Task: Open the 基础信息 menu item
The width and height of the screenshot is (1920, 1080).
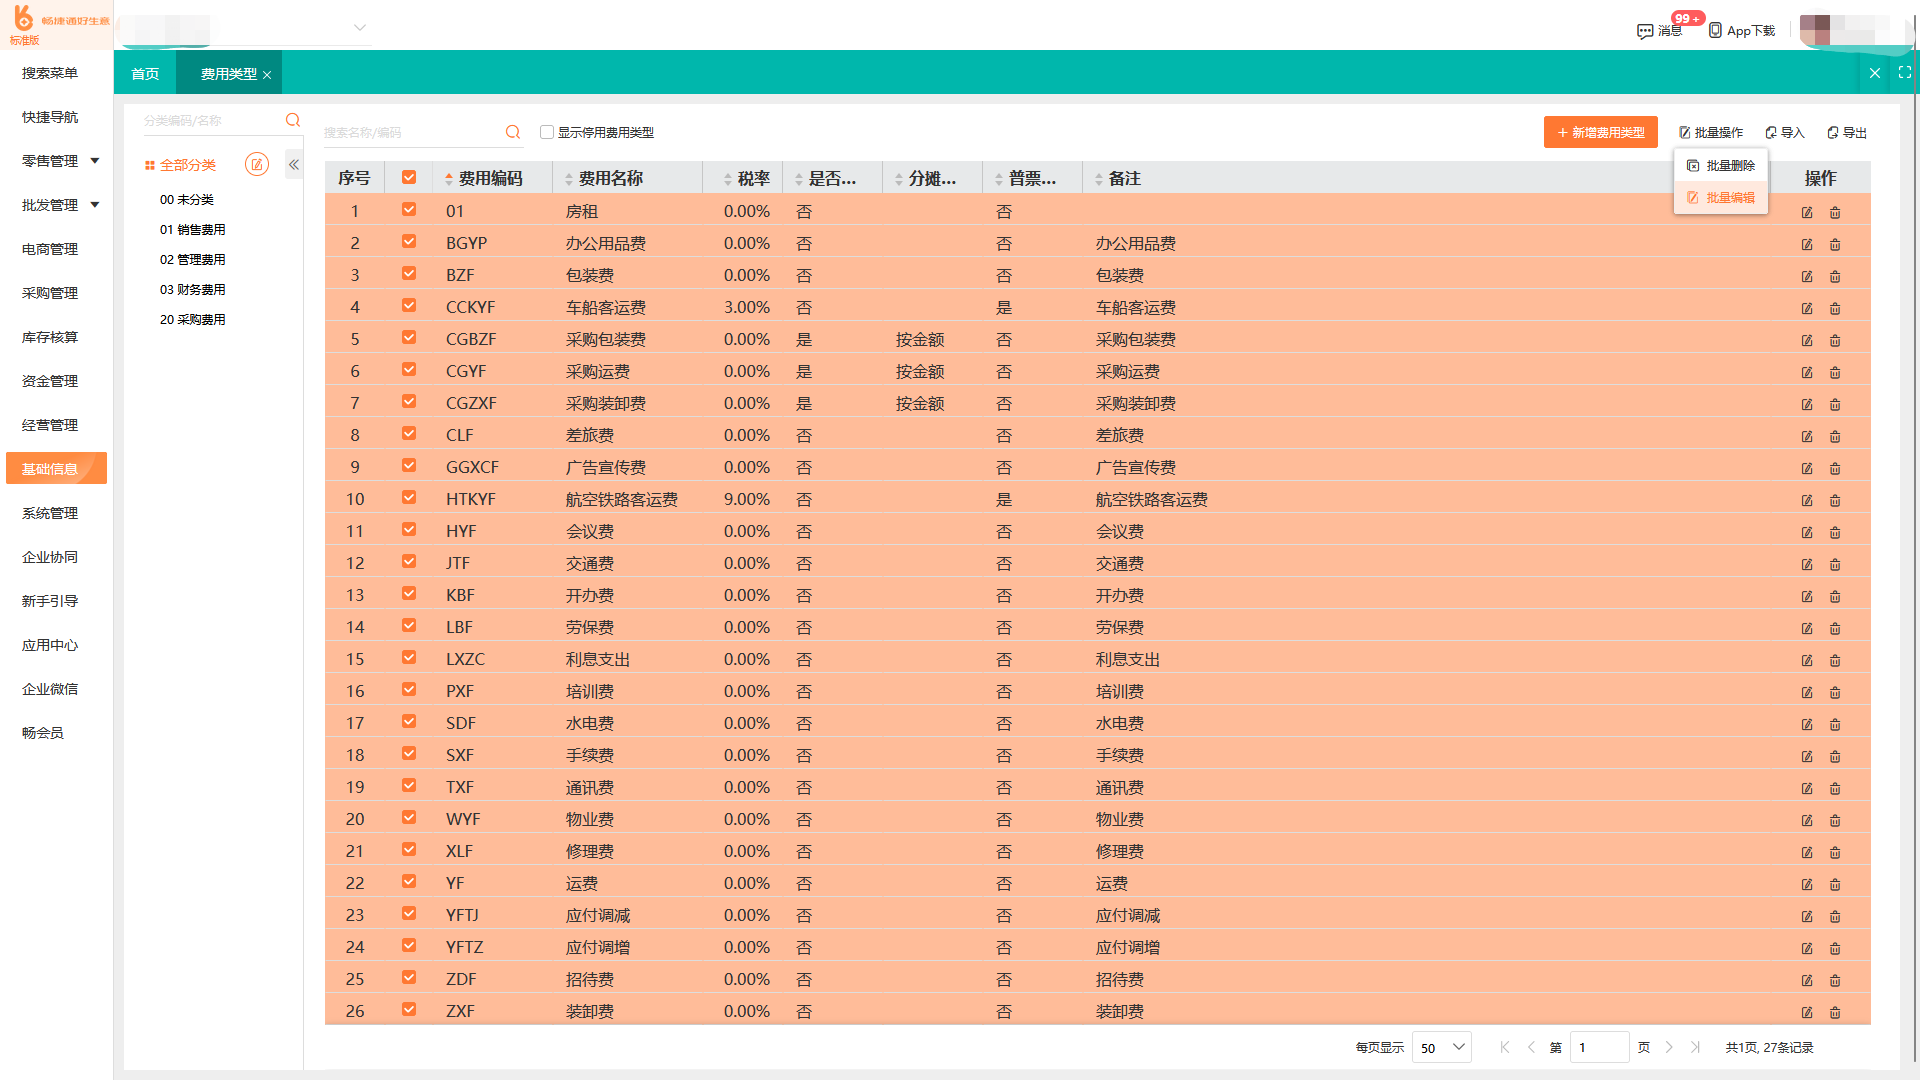Action: [54, 468]
